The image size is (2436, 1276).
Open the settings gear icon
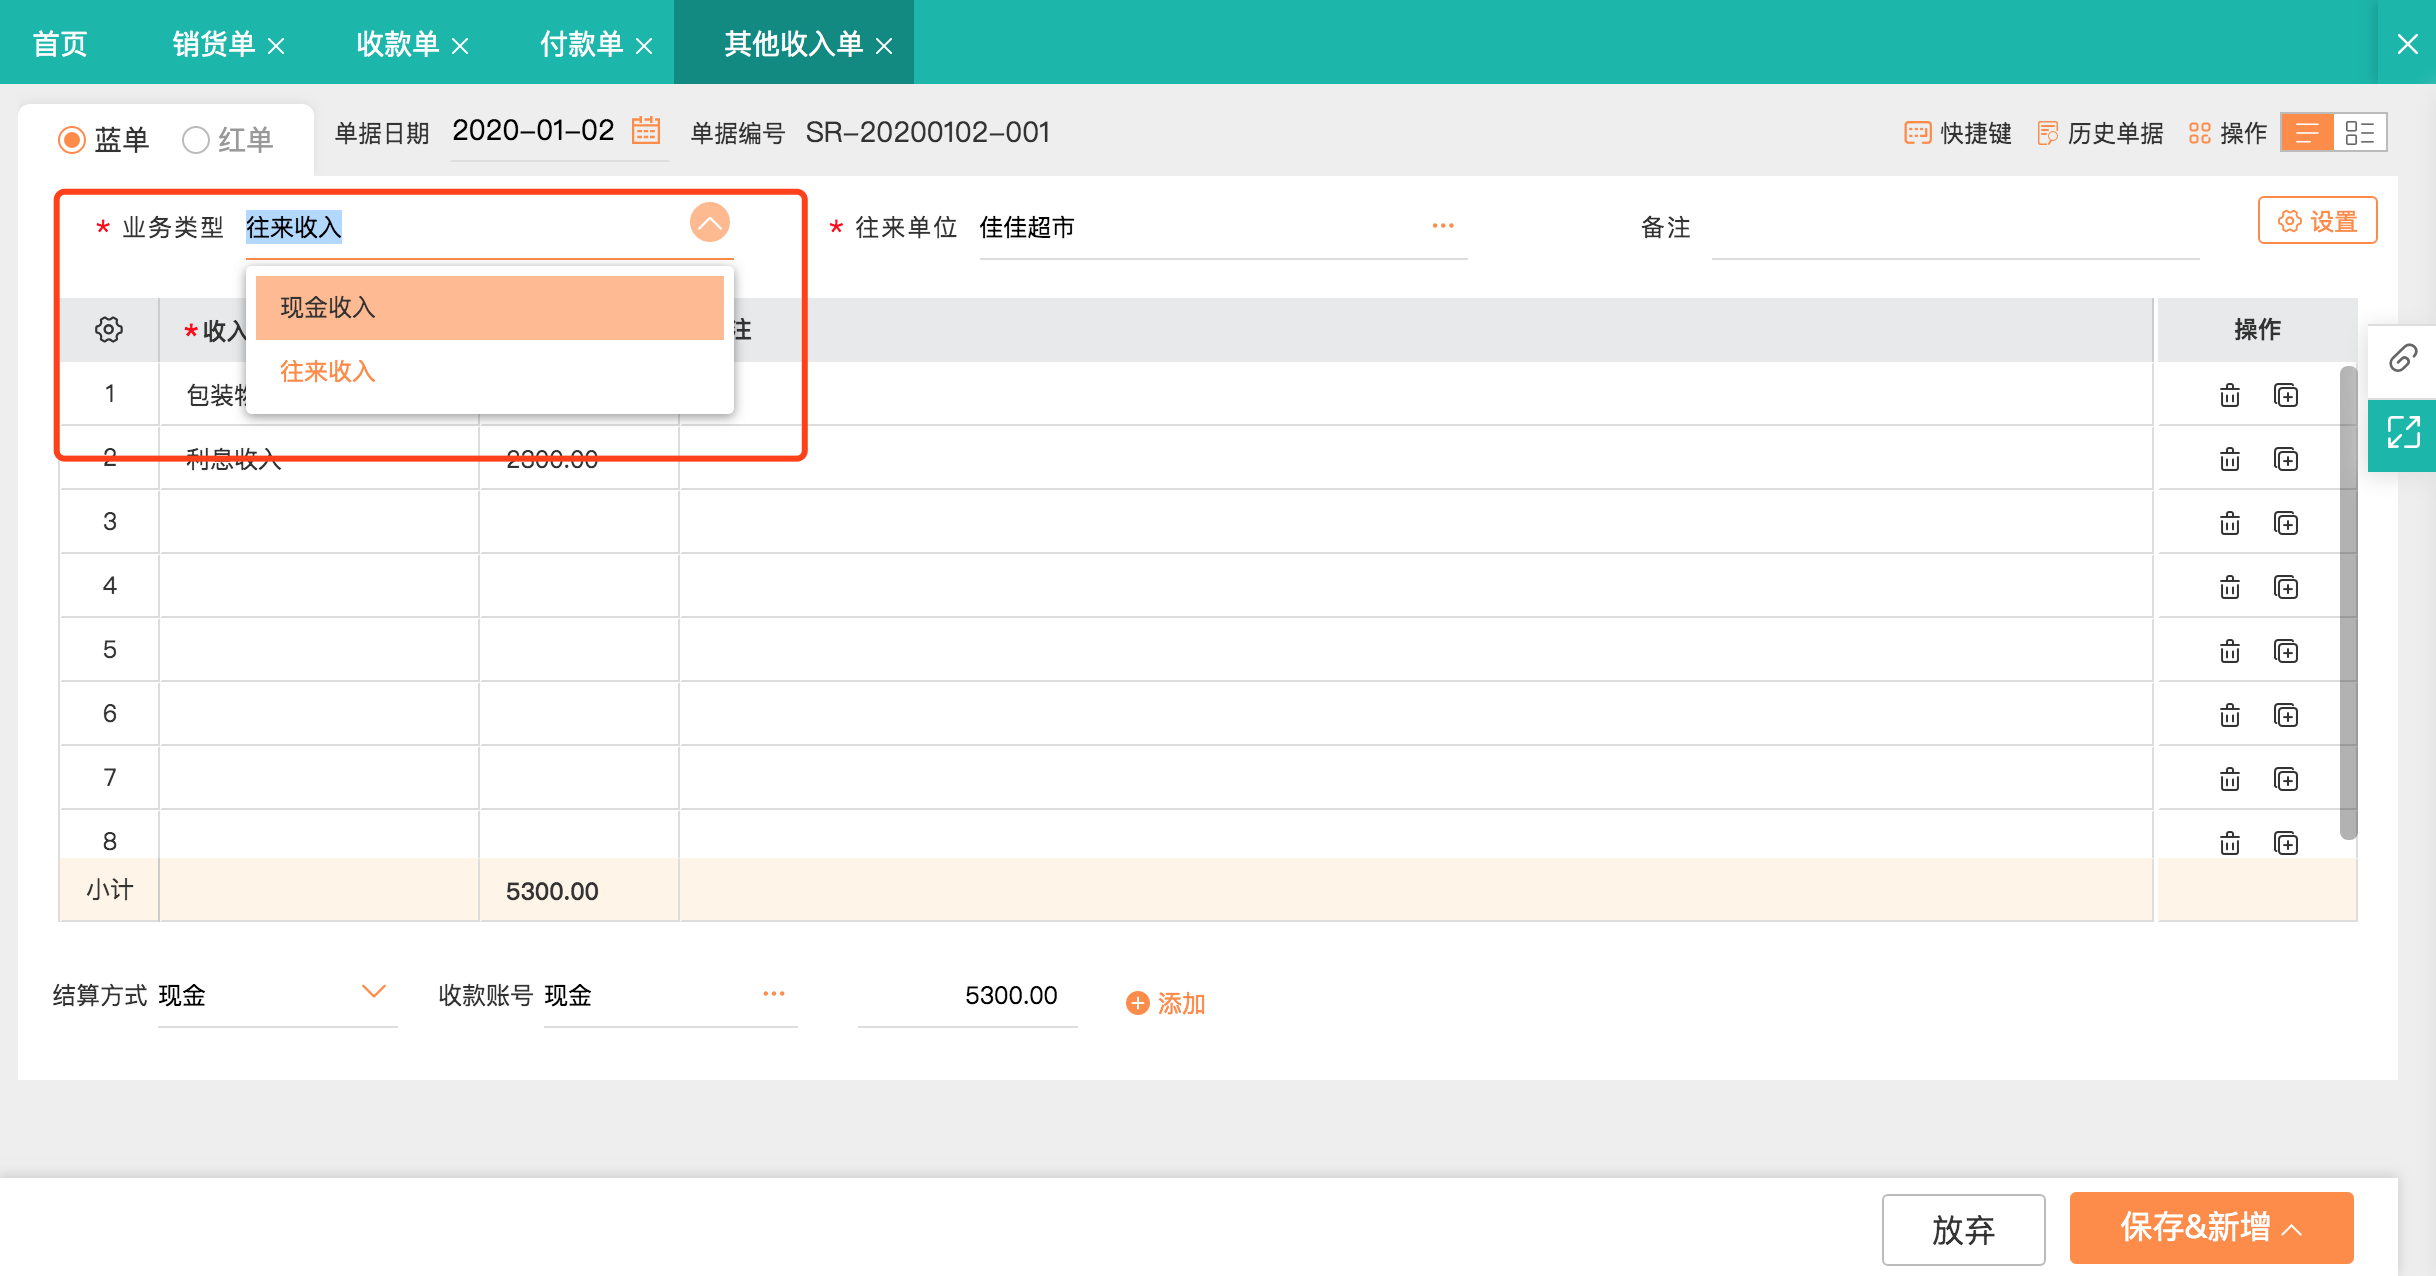point(110,329)
